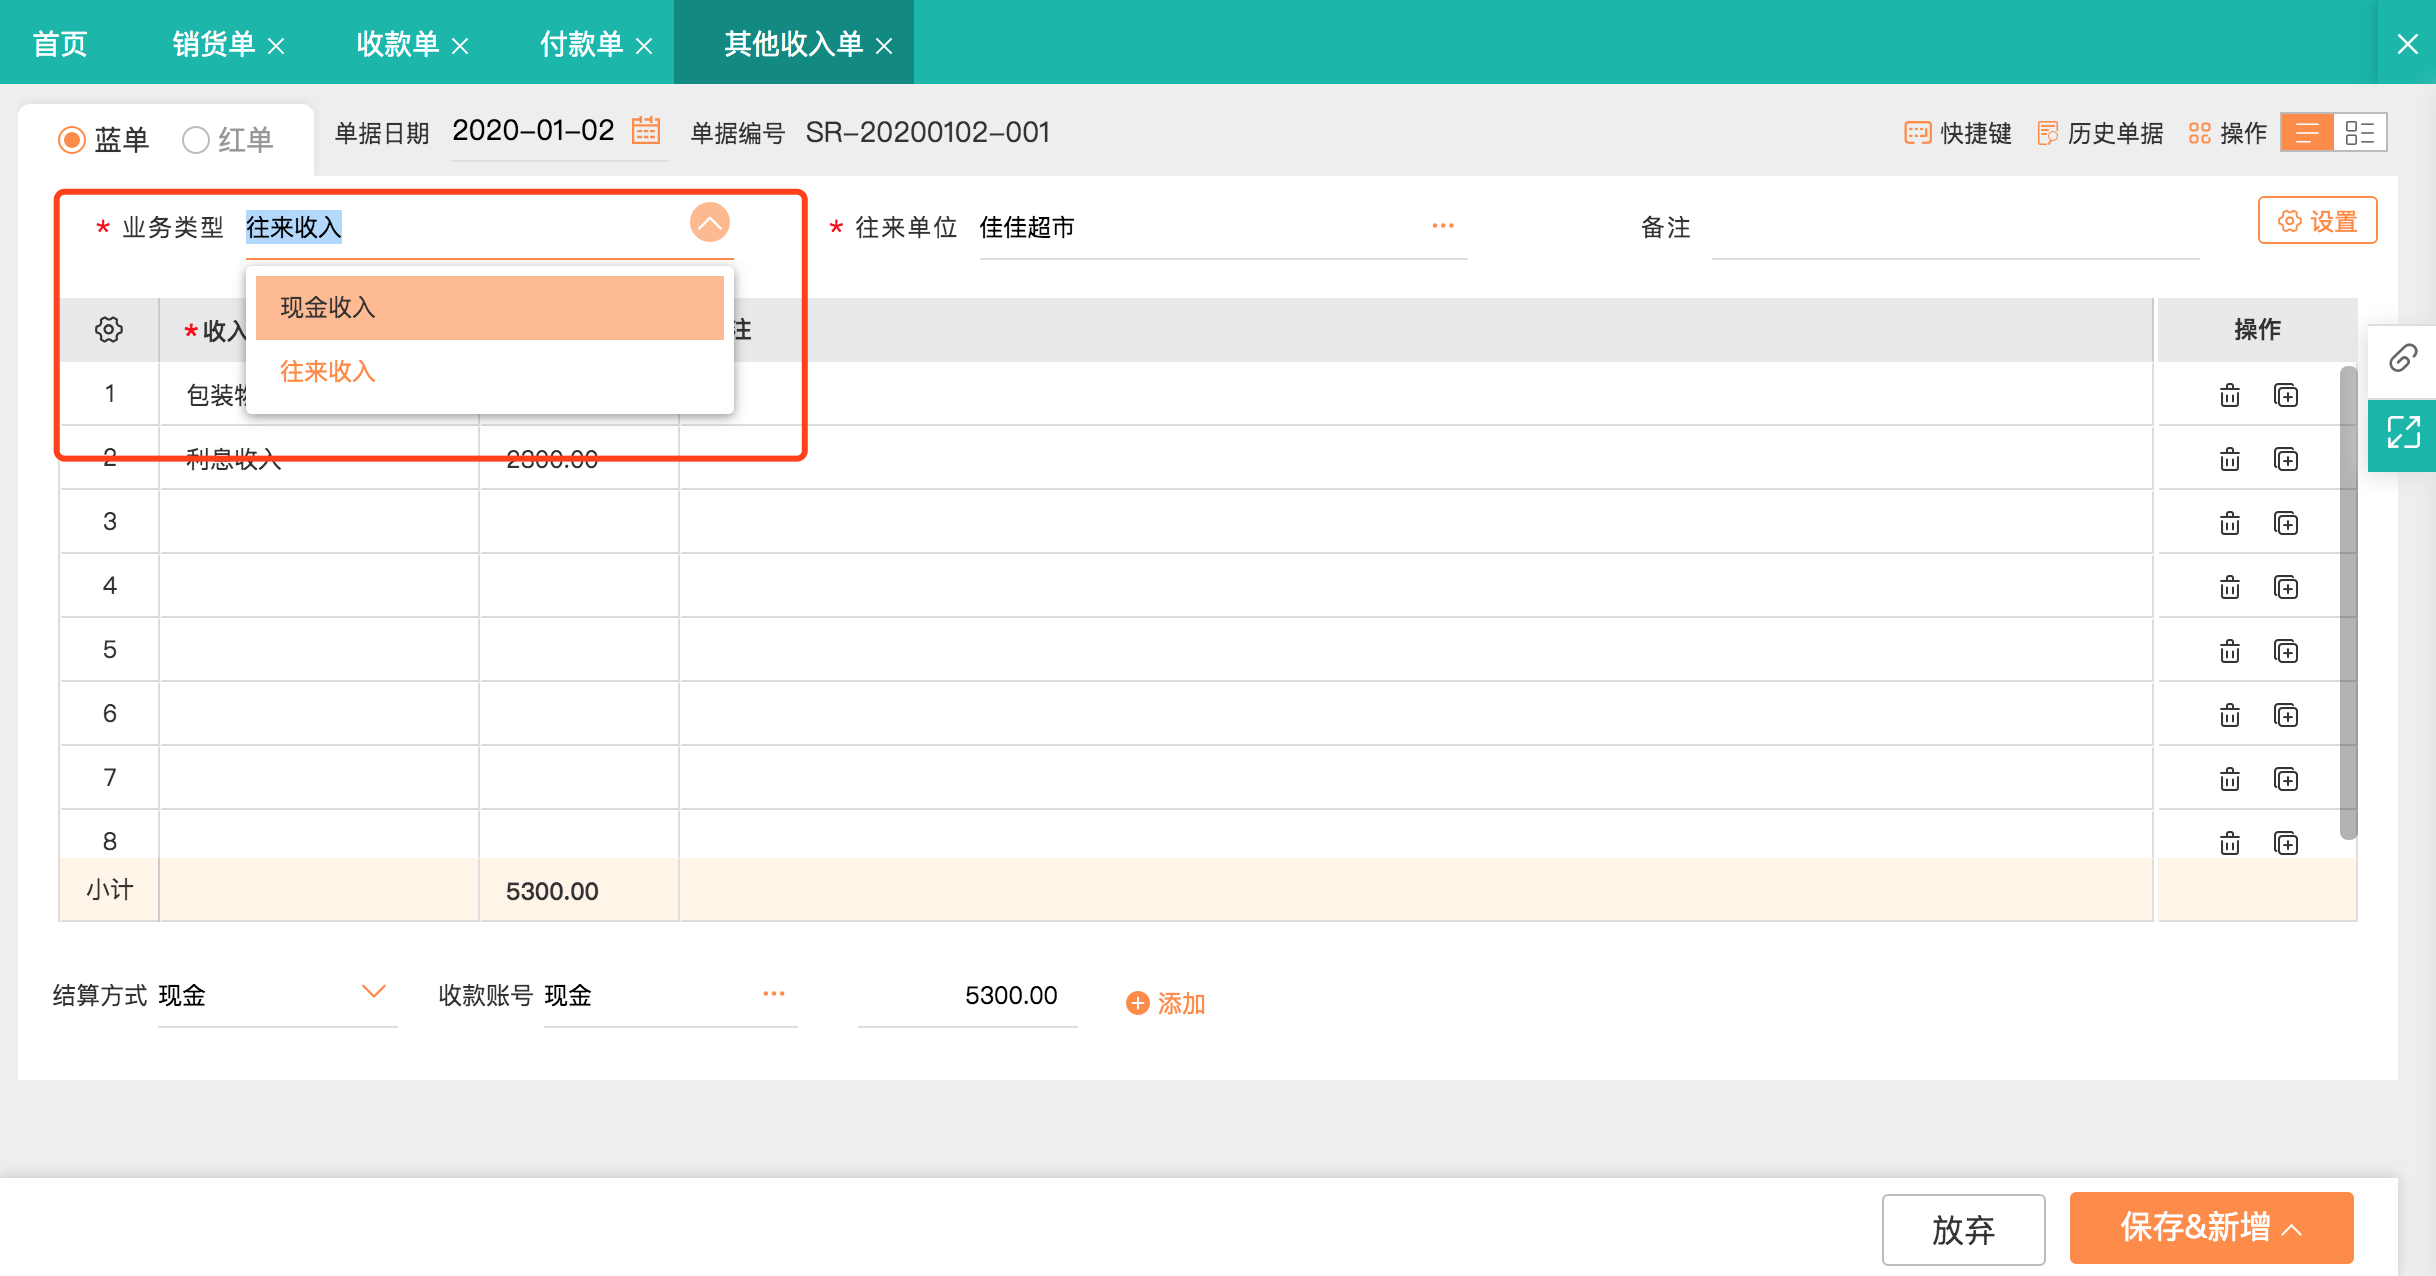The image size is (2436, 1276).
Task: Open the attachment link icon
Action: 2402,359
